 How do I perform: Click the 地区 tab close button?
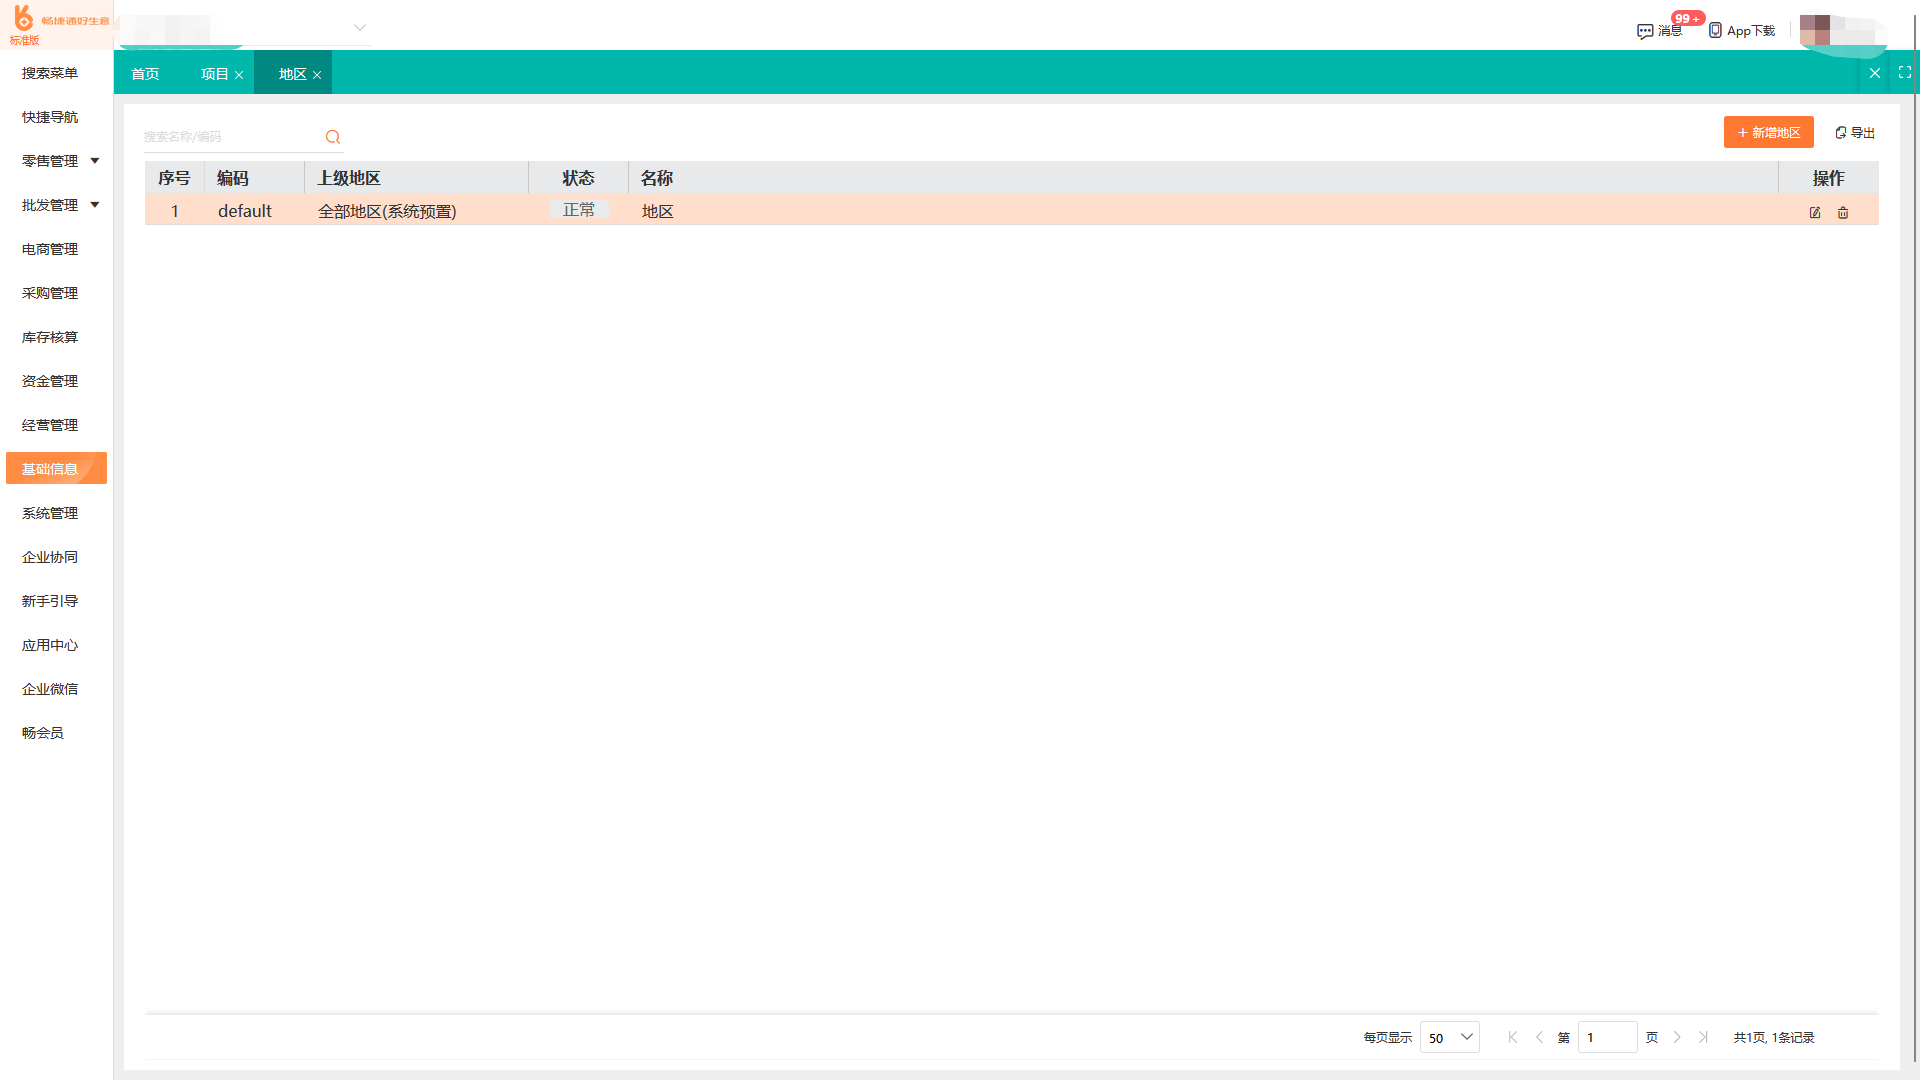318,74
